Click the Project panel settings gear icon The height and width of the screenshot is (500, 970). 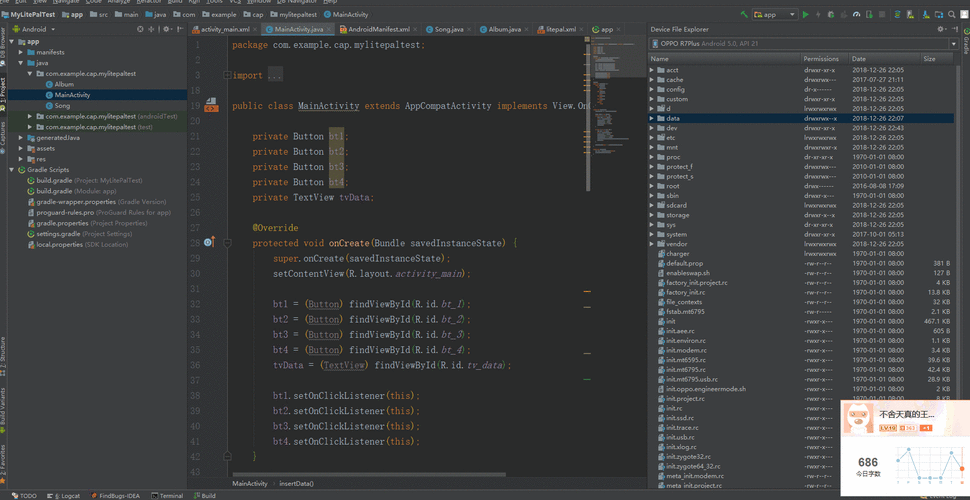pos(168,30)
